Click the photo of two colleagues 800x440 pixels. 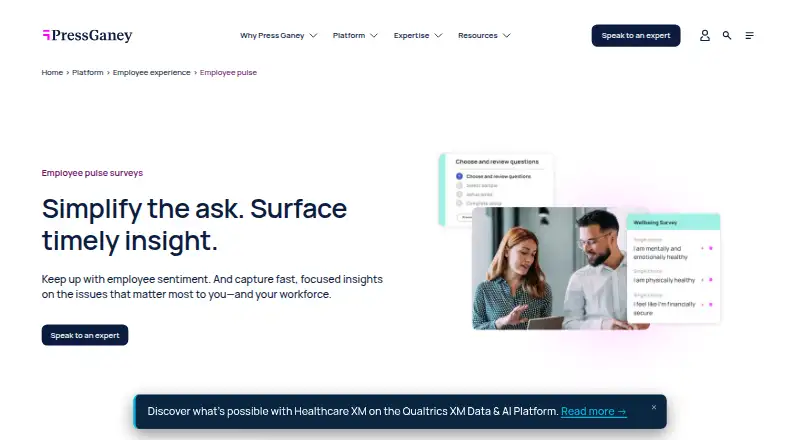tap(549, 268)
